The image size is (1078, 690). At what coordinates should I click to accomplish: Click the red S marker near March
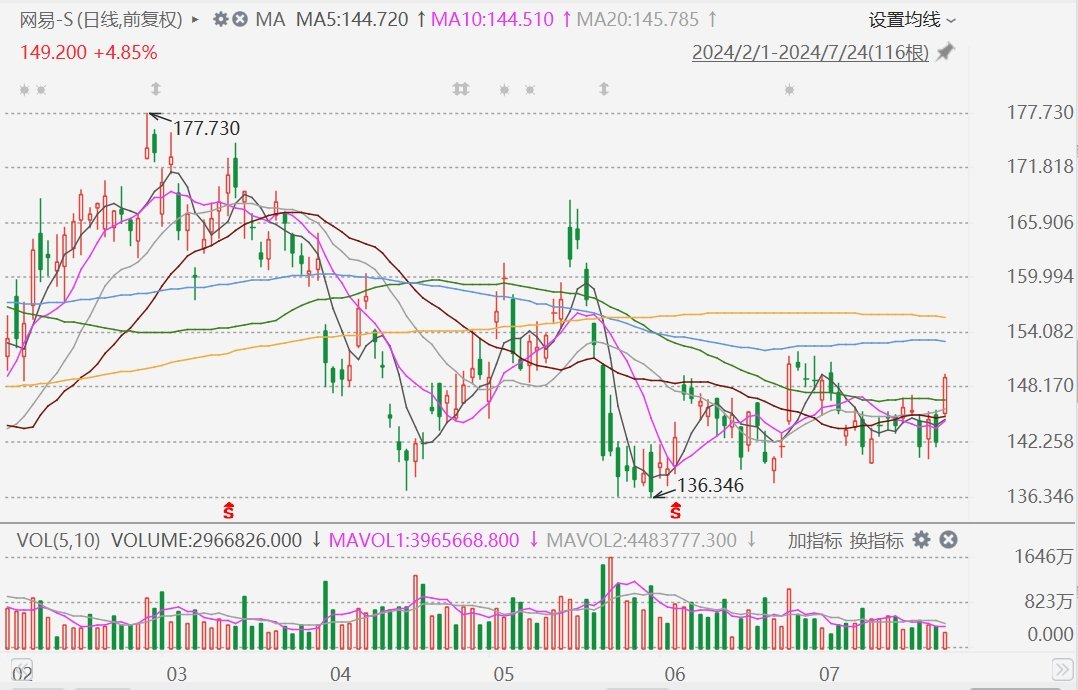228,511
